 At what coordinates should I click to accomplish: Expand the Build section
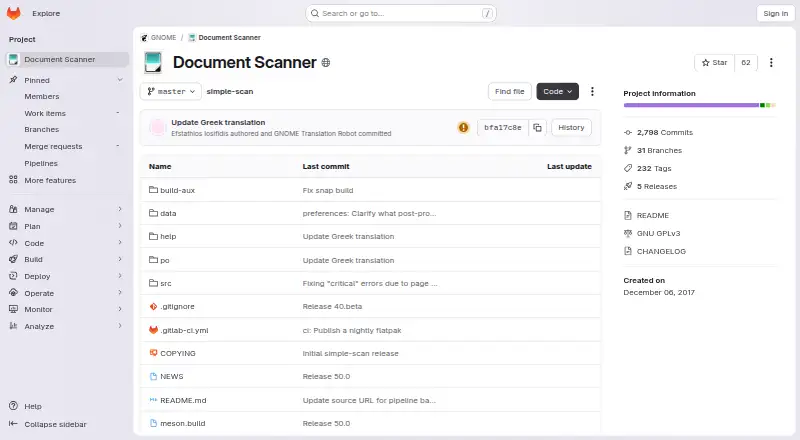[67, 259]
